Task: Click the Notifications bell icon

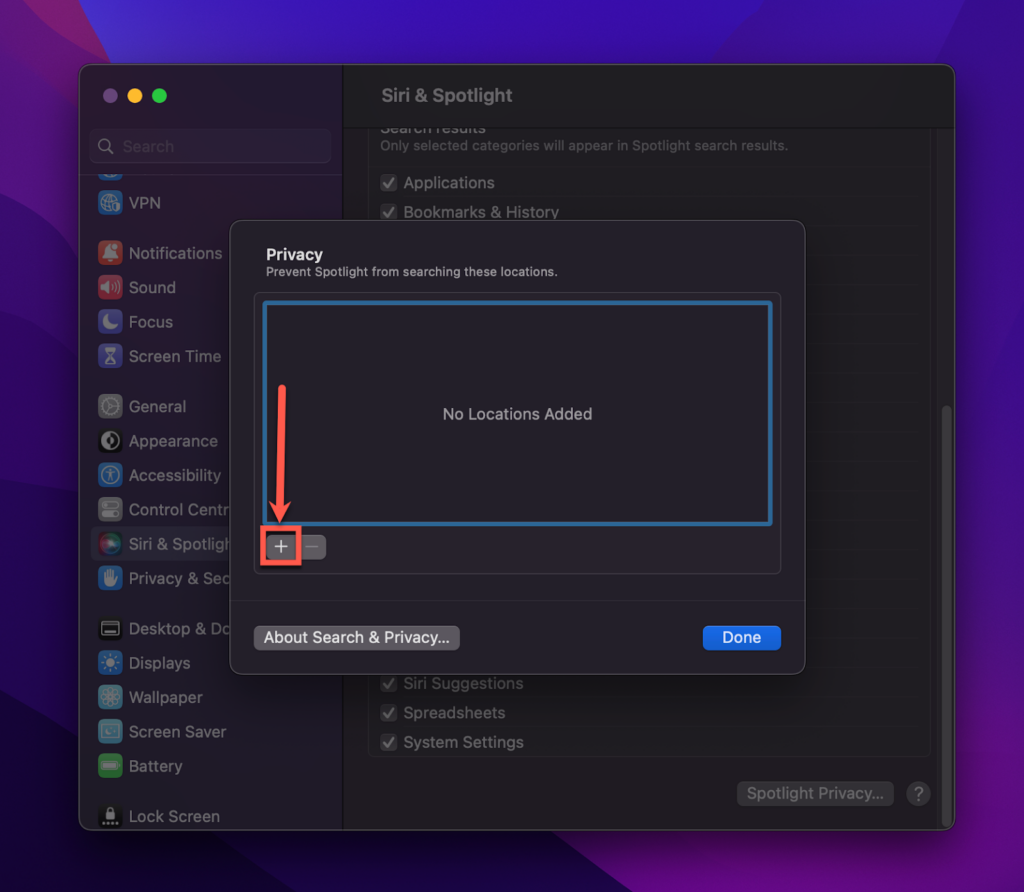Action: pyautogui.click(x=110, y=253)
